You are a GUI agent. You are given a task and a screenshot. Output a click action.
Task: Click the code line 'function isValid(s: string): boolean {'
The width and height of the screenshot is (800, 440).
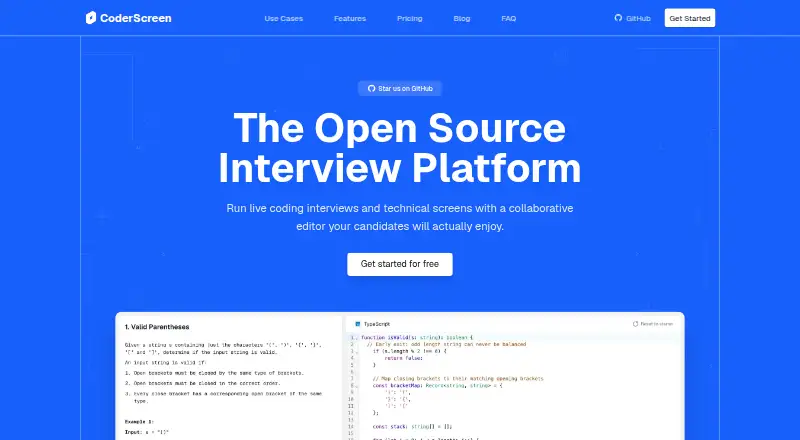click(x=417, y=337)
